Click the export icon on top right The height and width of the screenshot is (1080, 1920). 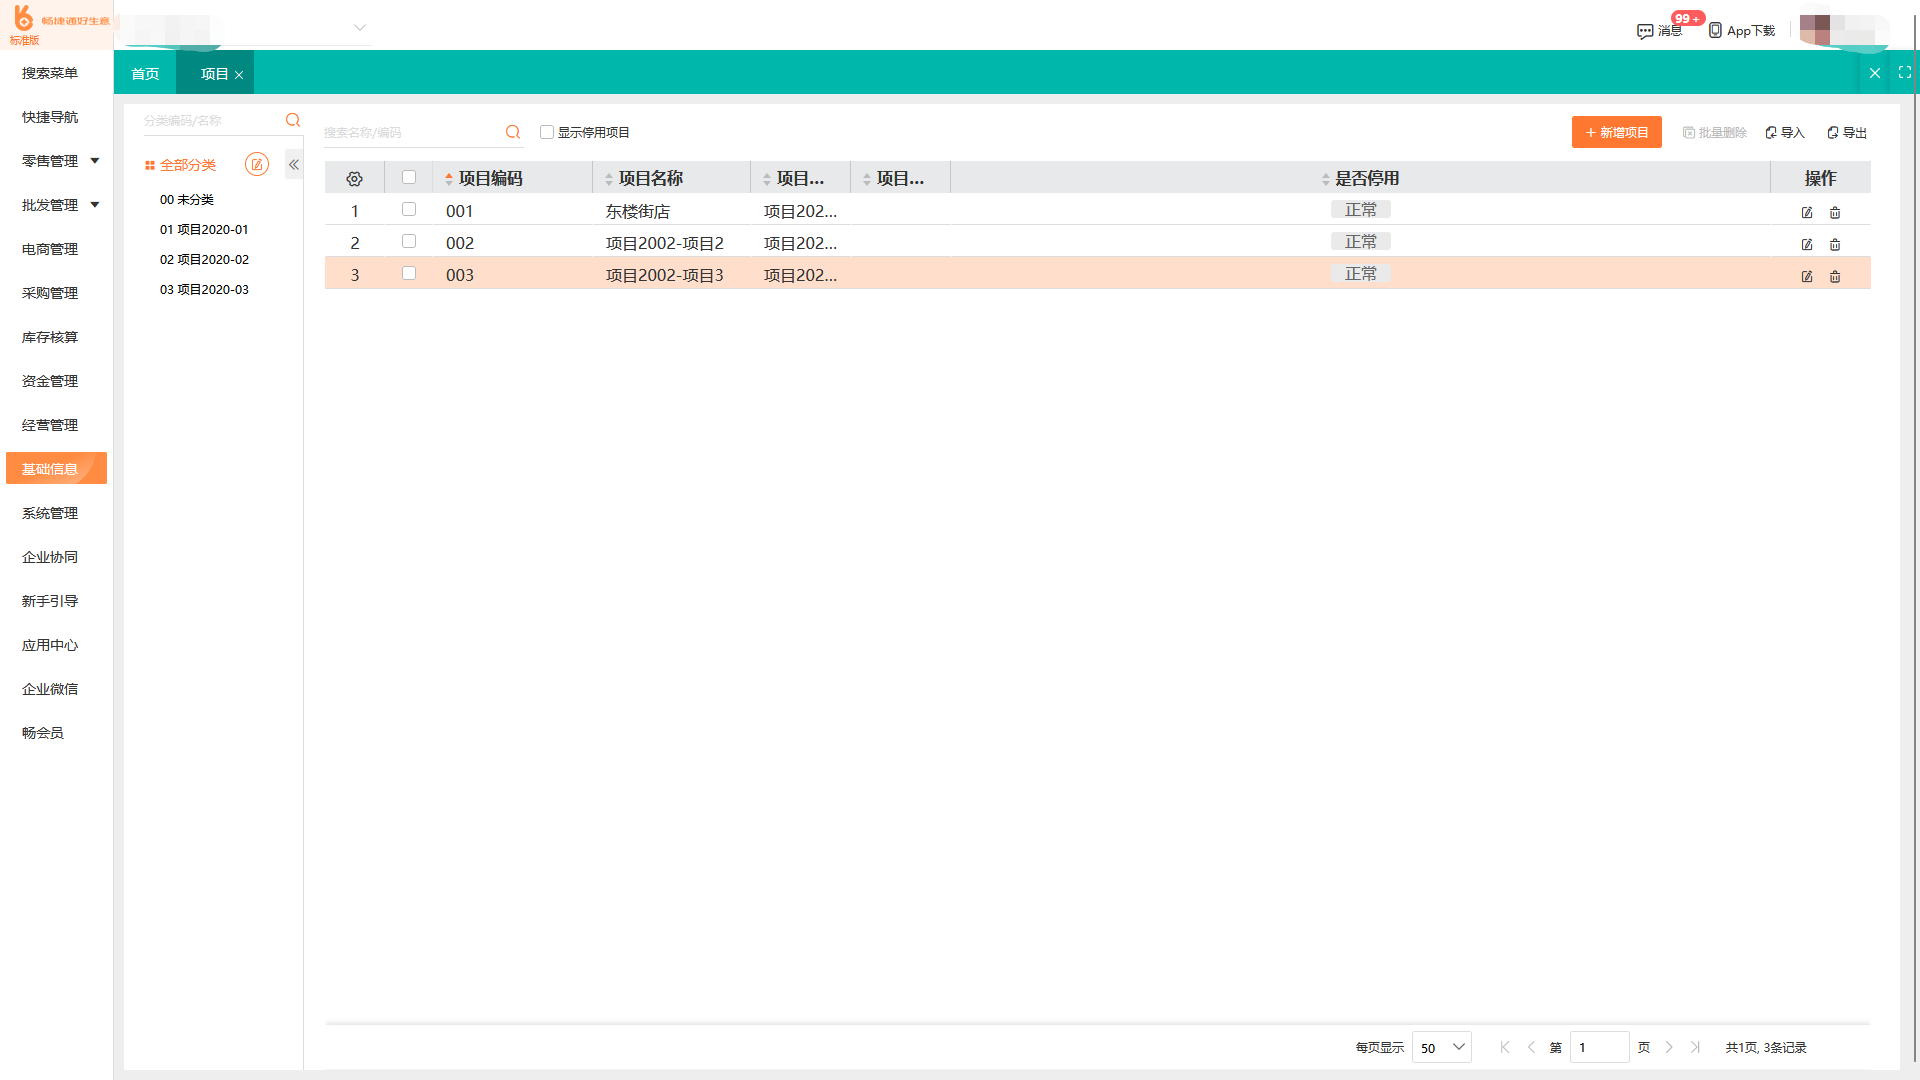coord(1847,131)
